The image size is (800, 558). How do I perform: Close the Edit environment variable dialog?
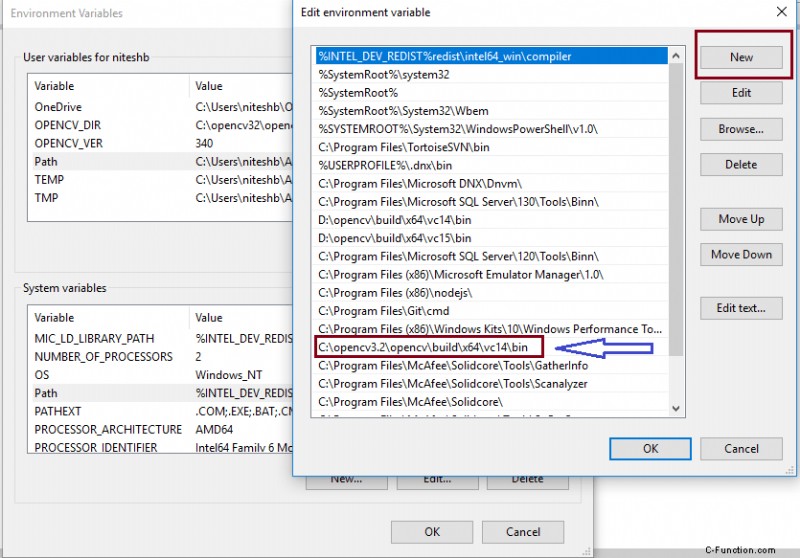click(781, 12)
